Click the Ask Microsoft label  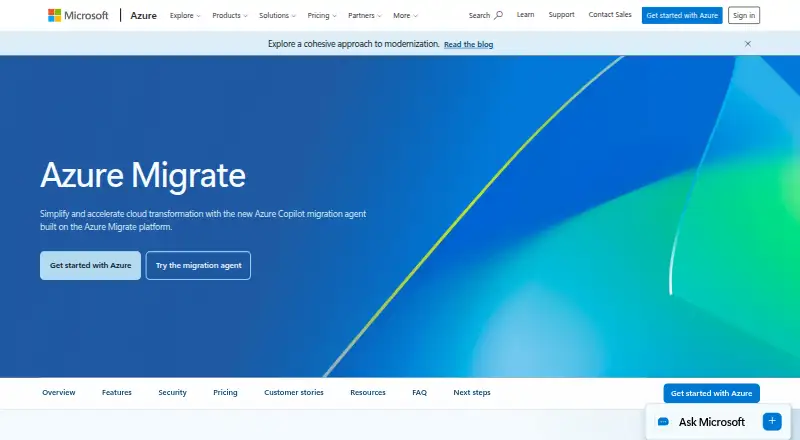tap(712, 422)
